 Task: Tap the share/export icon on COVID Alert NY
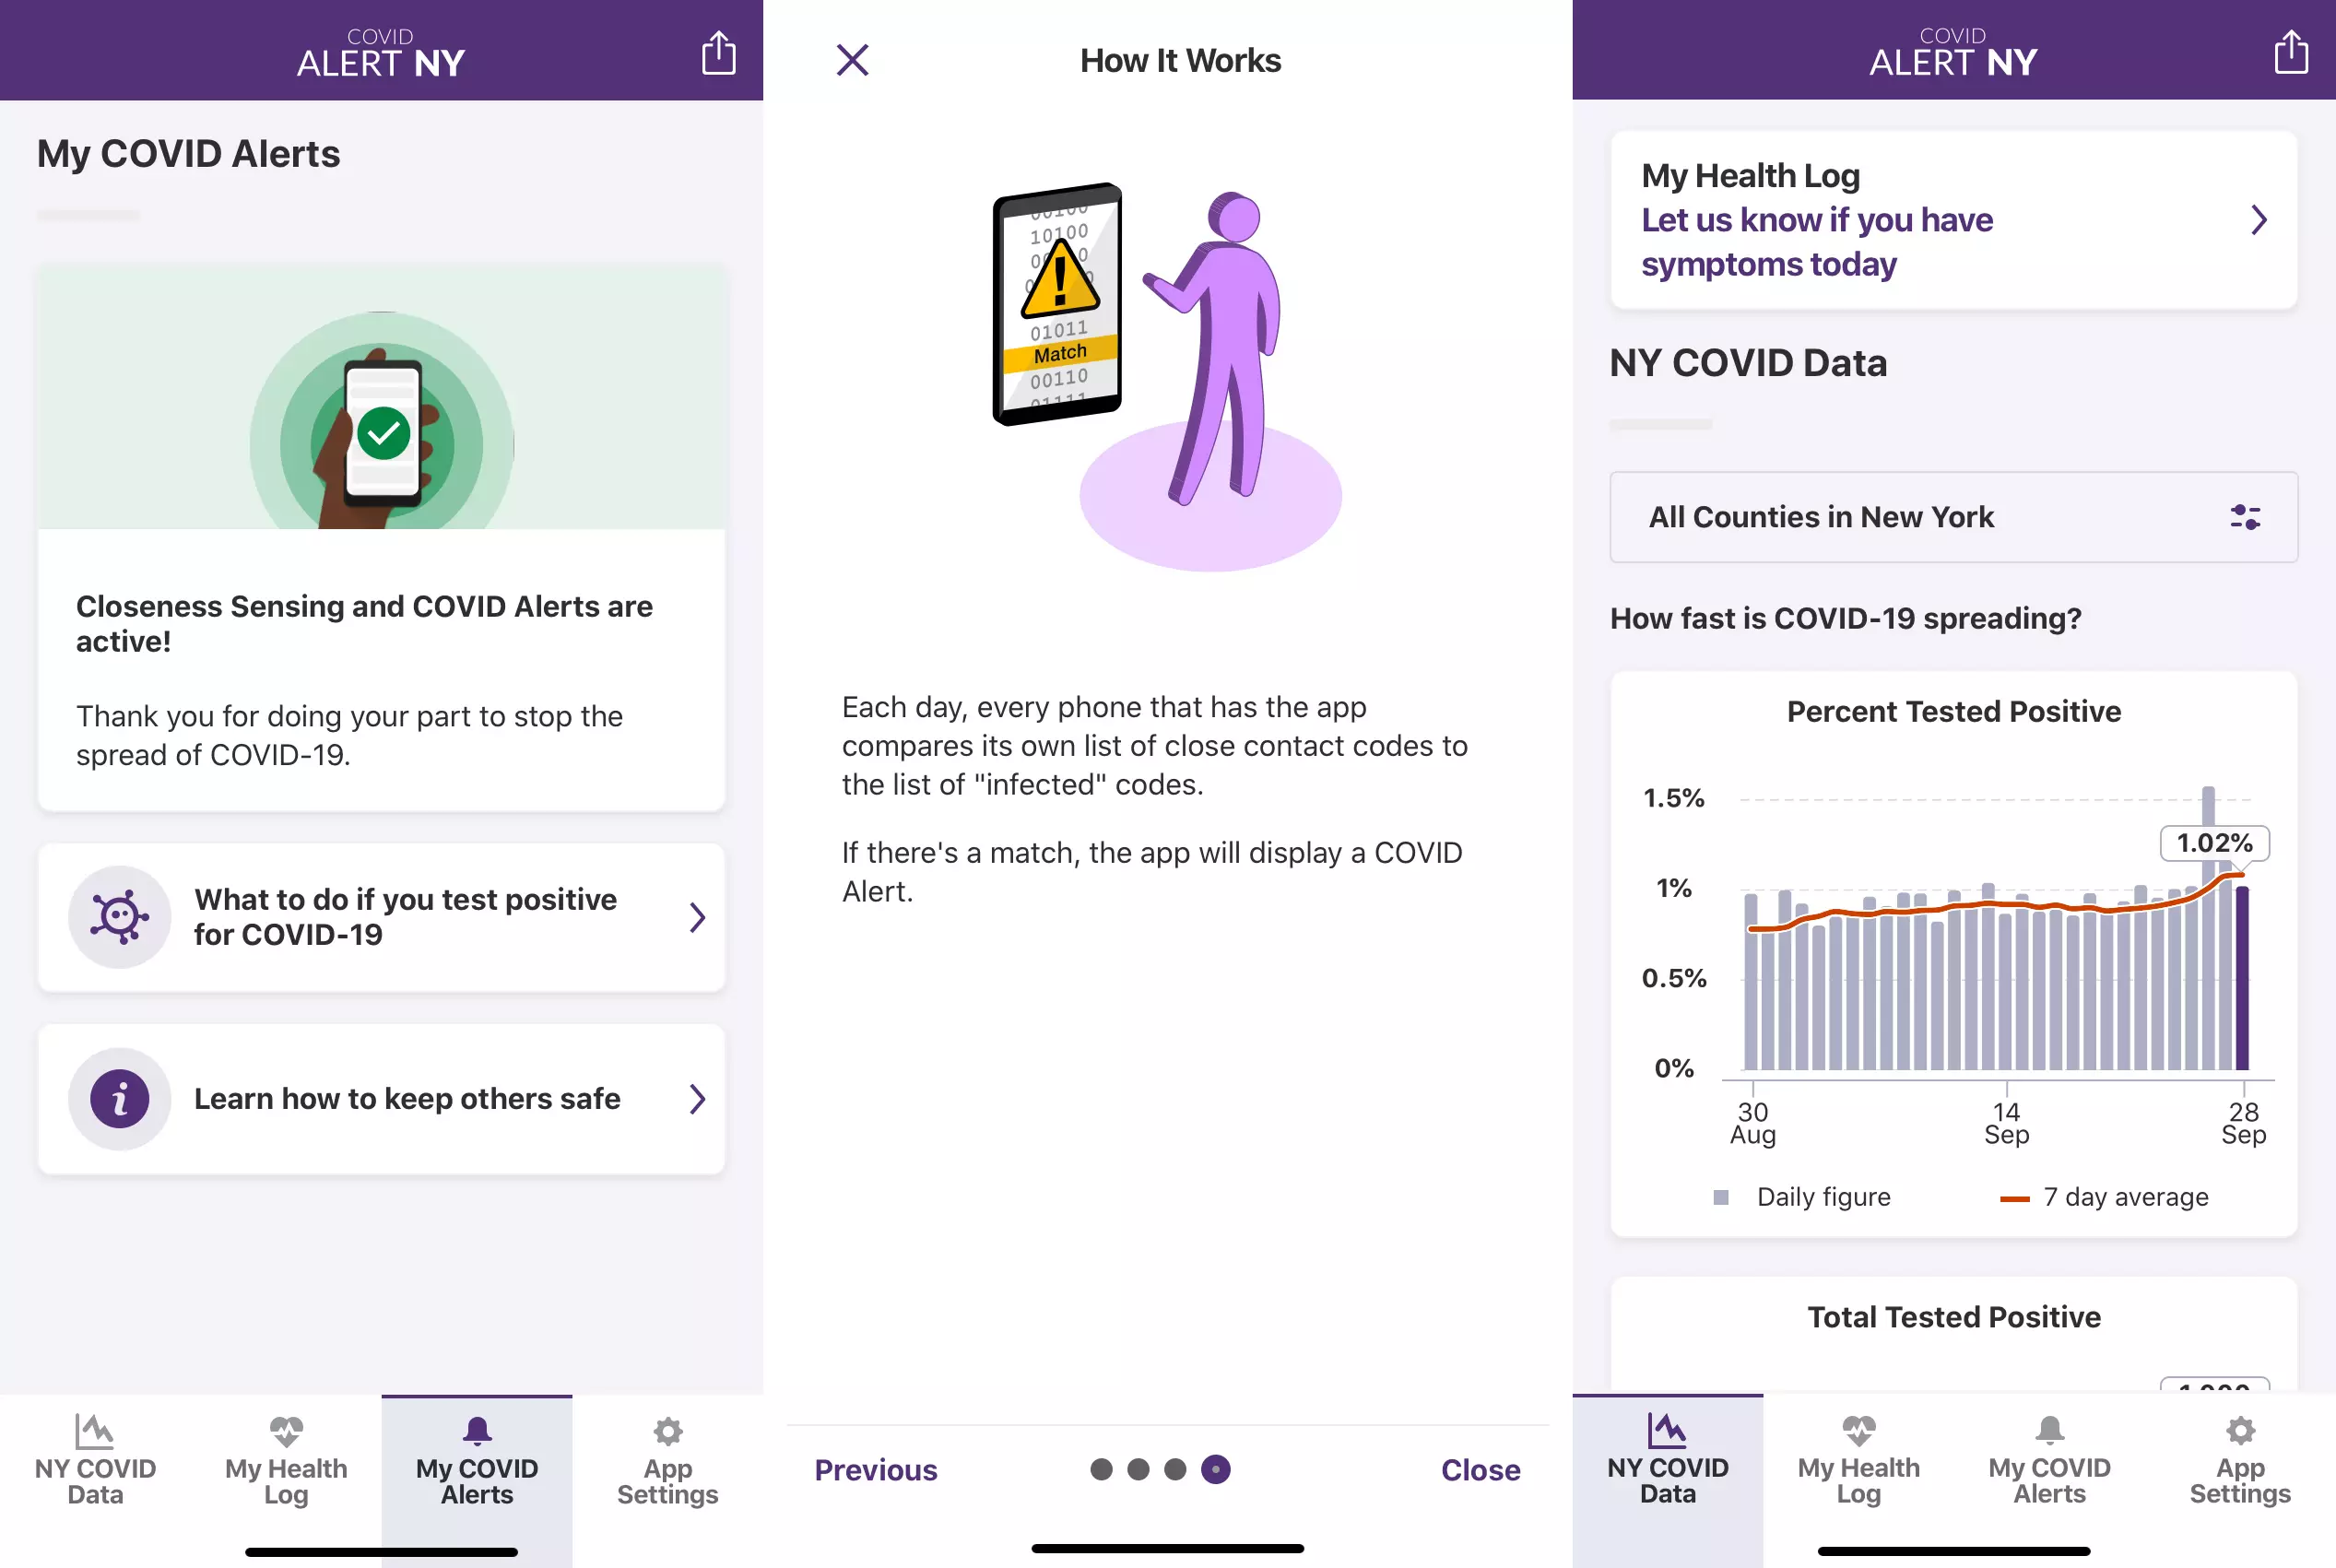717,51
